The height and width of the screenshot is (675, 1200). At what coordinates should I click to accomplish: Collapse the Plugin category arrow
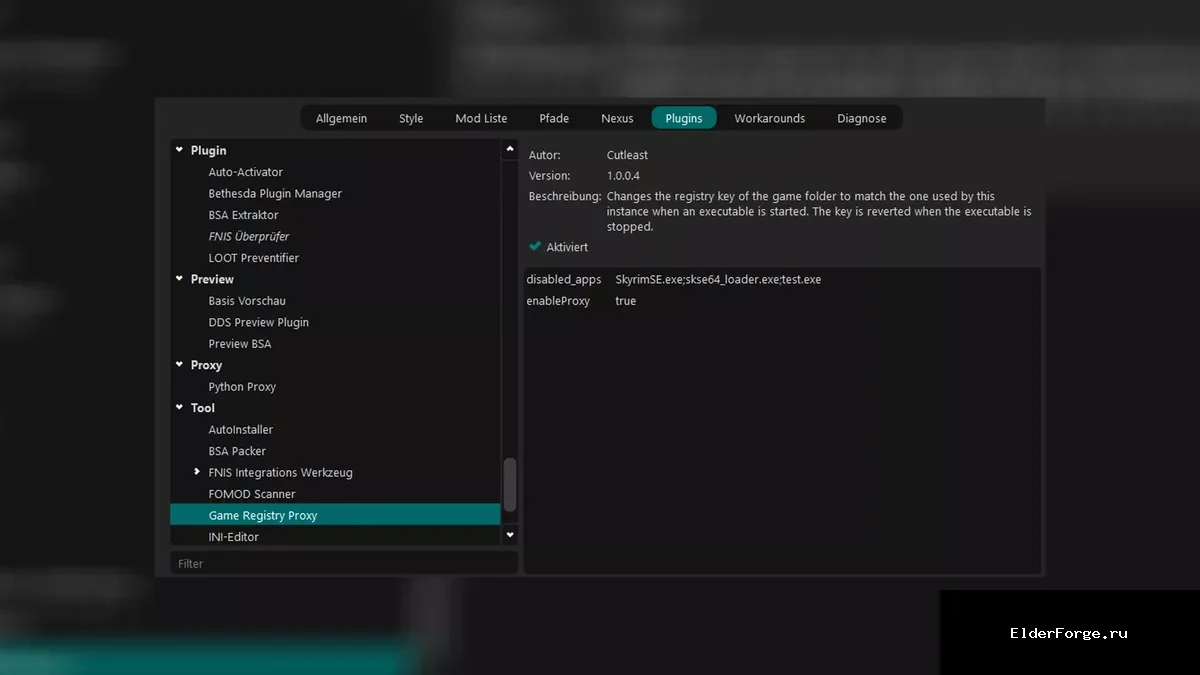point(180,150)
